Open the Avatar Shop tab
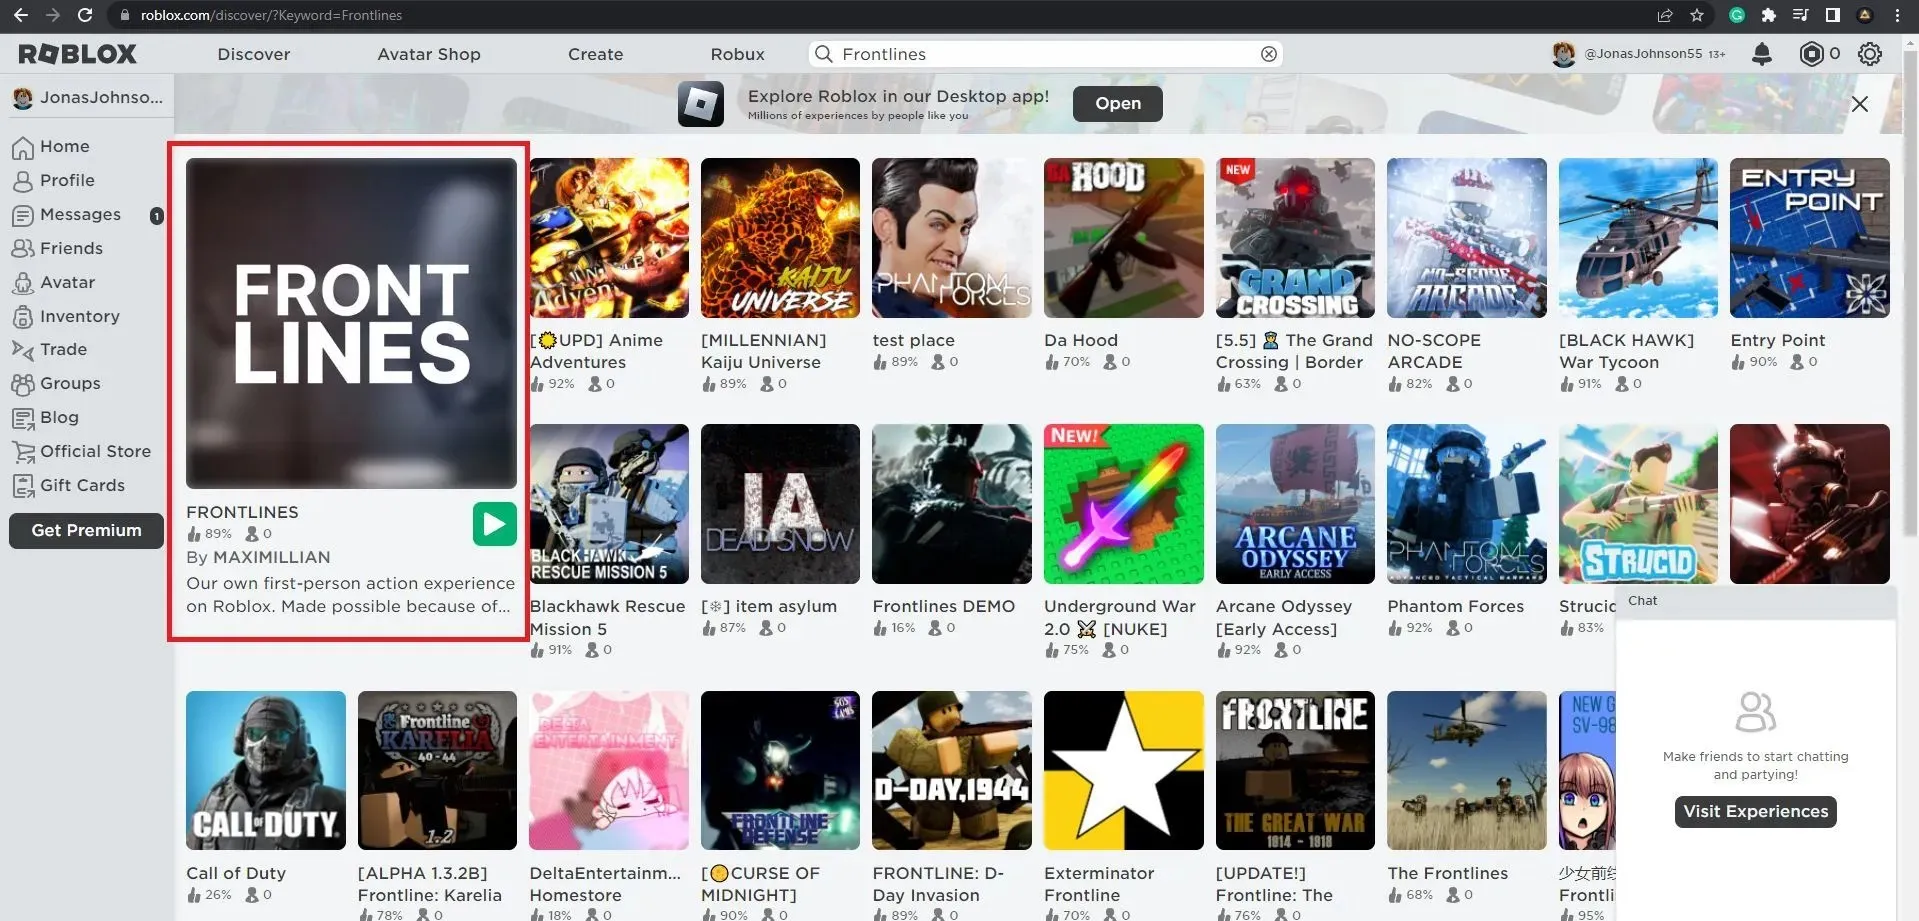Screen dimensions: 1919x921 (x=429, y=54)
